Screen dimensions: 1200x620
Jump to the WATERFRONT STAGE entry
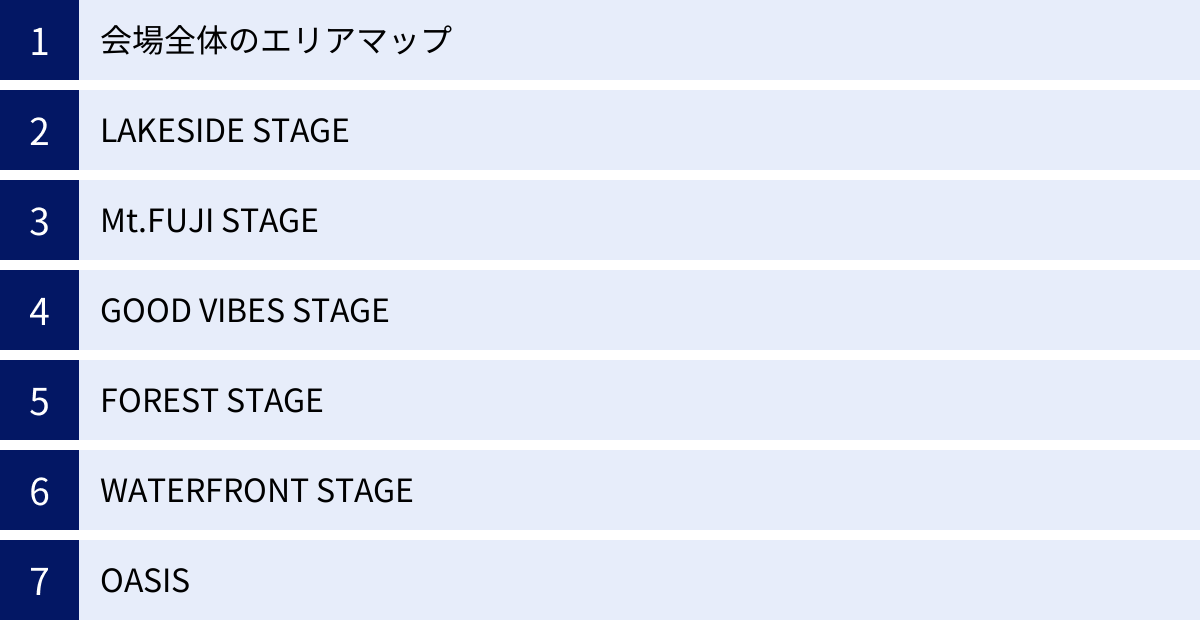point(256,491)
